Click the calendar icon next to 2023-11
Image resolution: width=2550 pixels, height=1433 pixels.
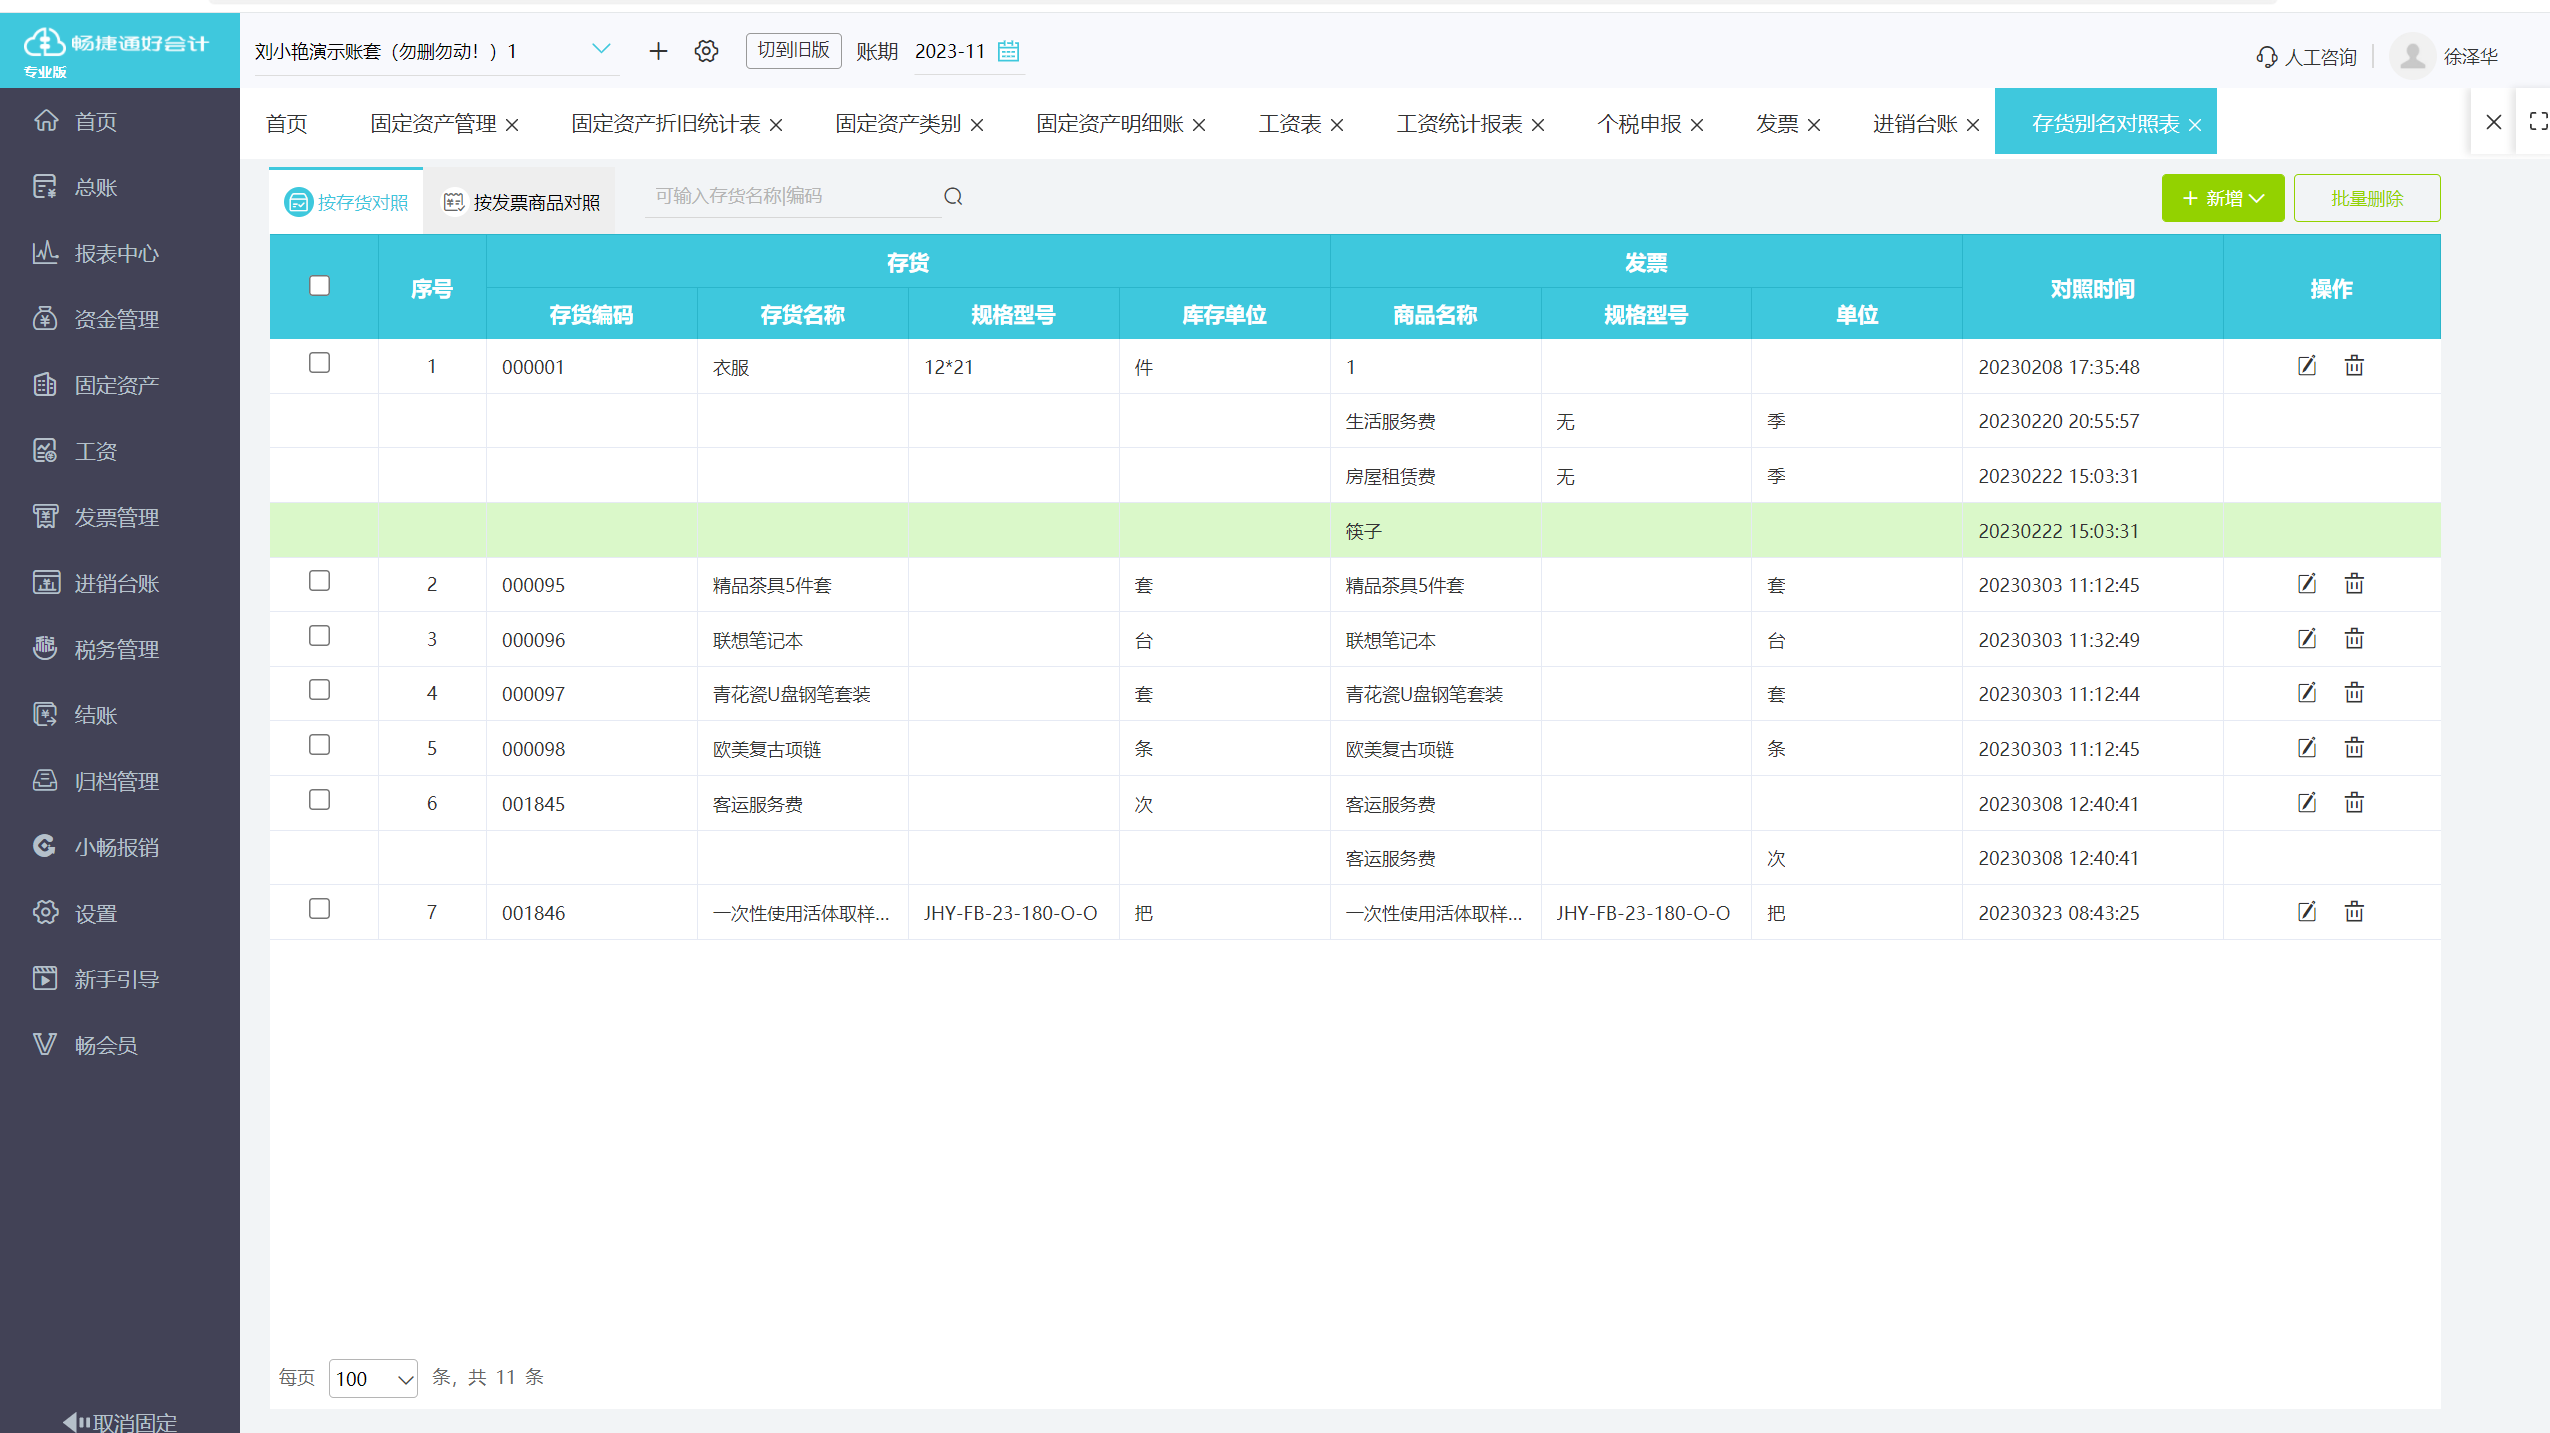[1012, 51]
